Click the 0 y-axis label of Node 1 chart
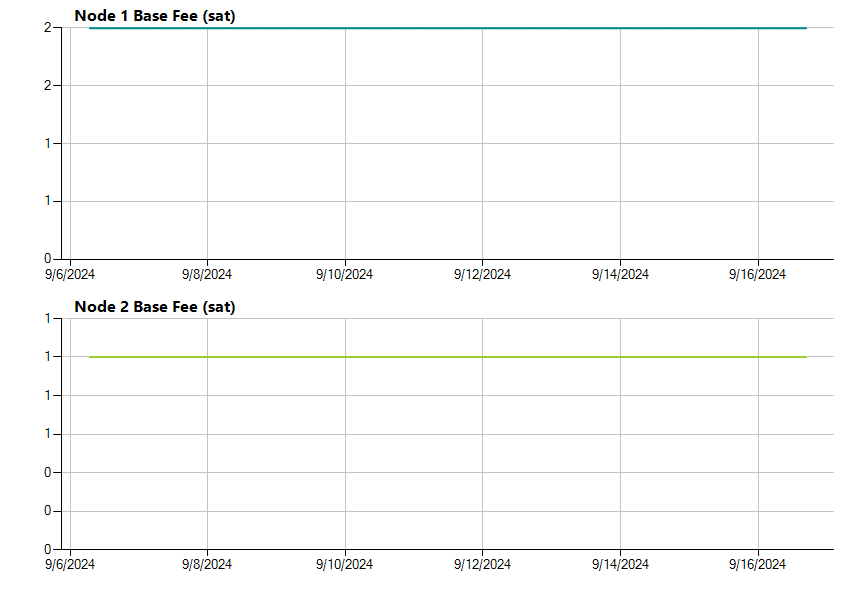 [47, 258]
